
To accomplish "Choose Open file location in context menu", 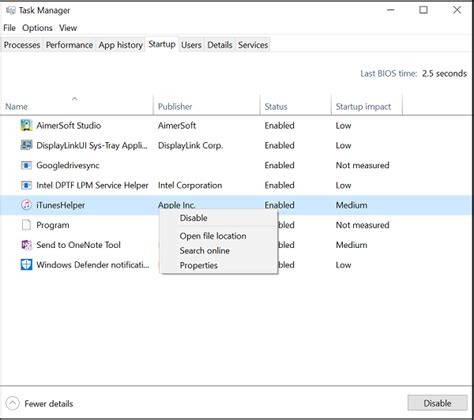I will click(x=219, y=236).
